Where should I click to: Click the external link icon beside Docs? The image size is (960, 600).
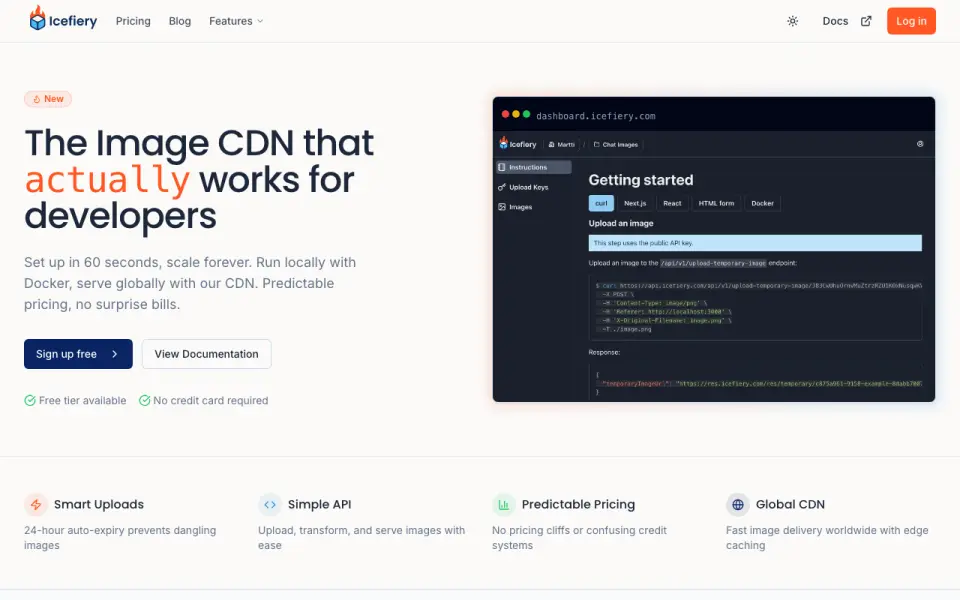click(866, 21)
